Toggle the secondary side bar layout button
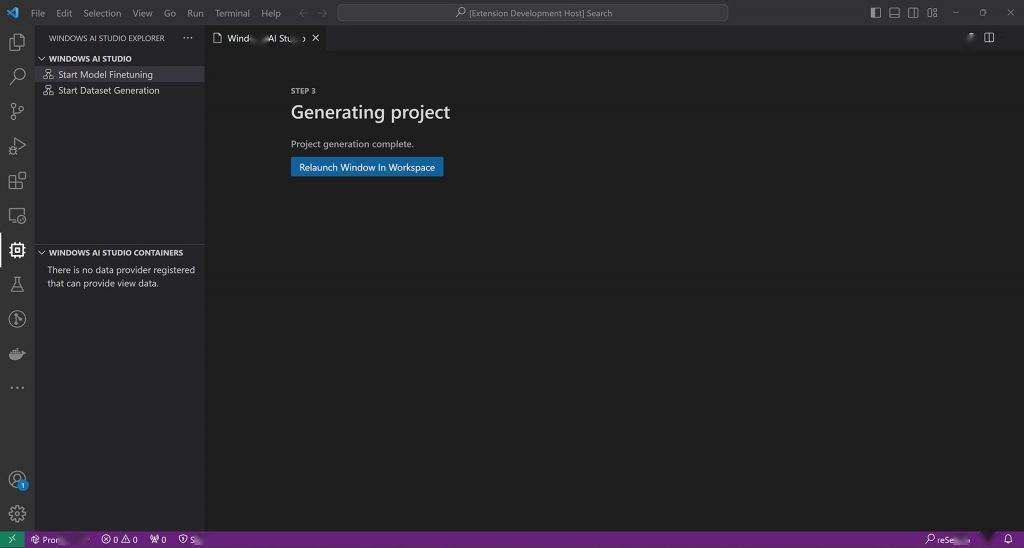 [914, 13]
